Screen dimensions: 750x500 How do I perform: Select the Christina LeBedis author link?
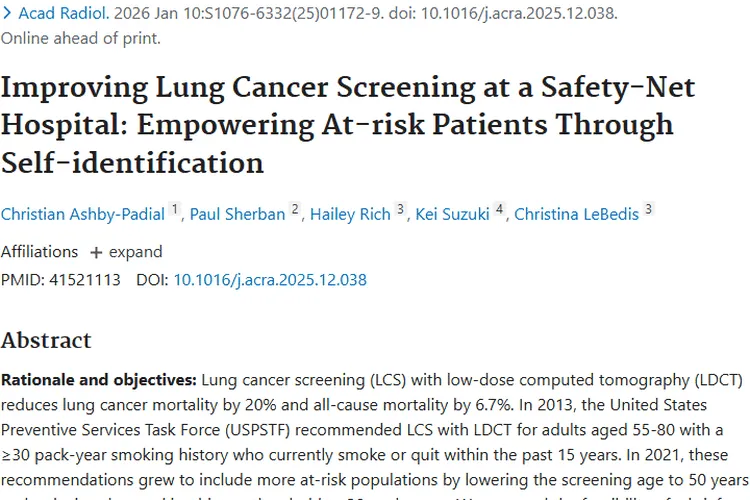[576, 214]
